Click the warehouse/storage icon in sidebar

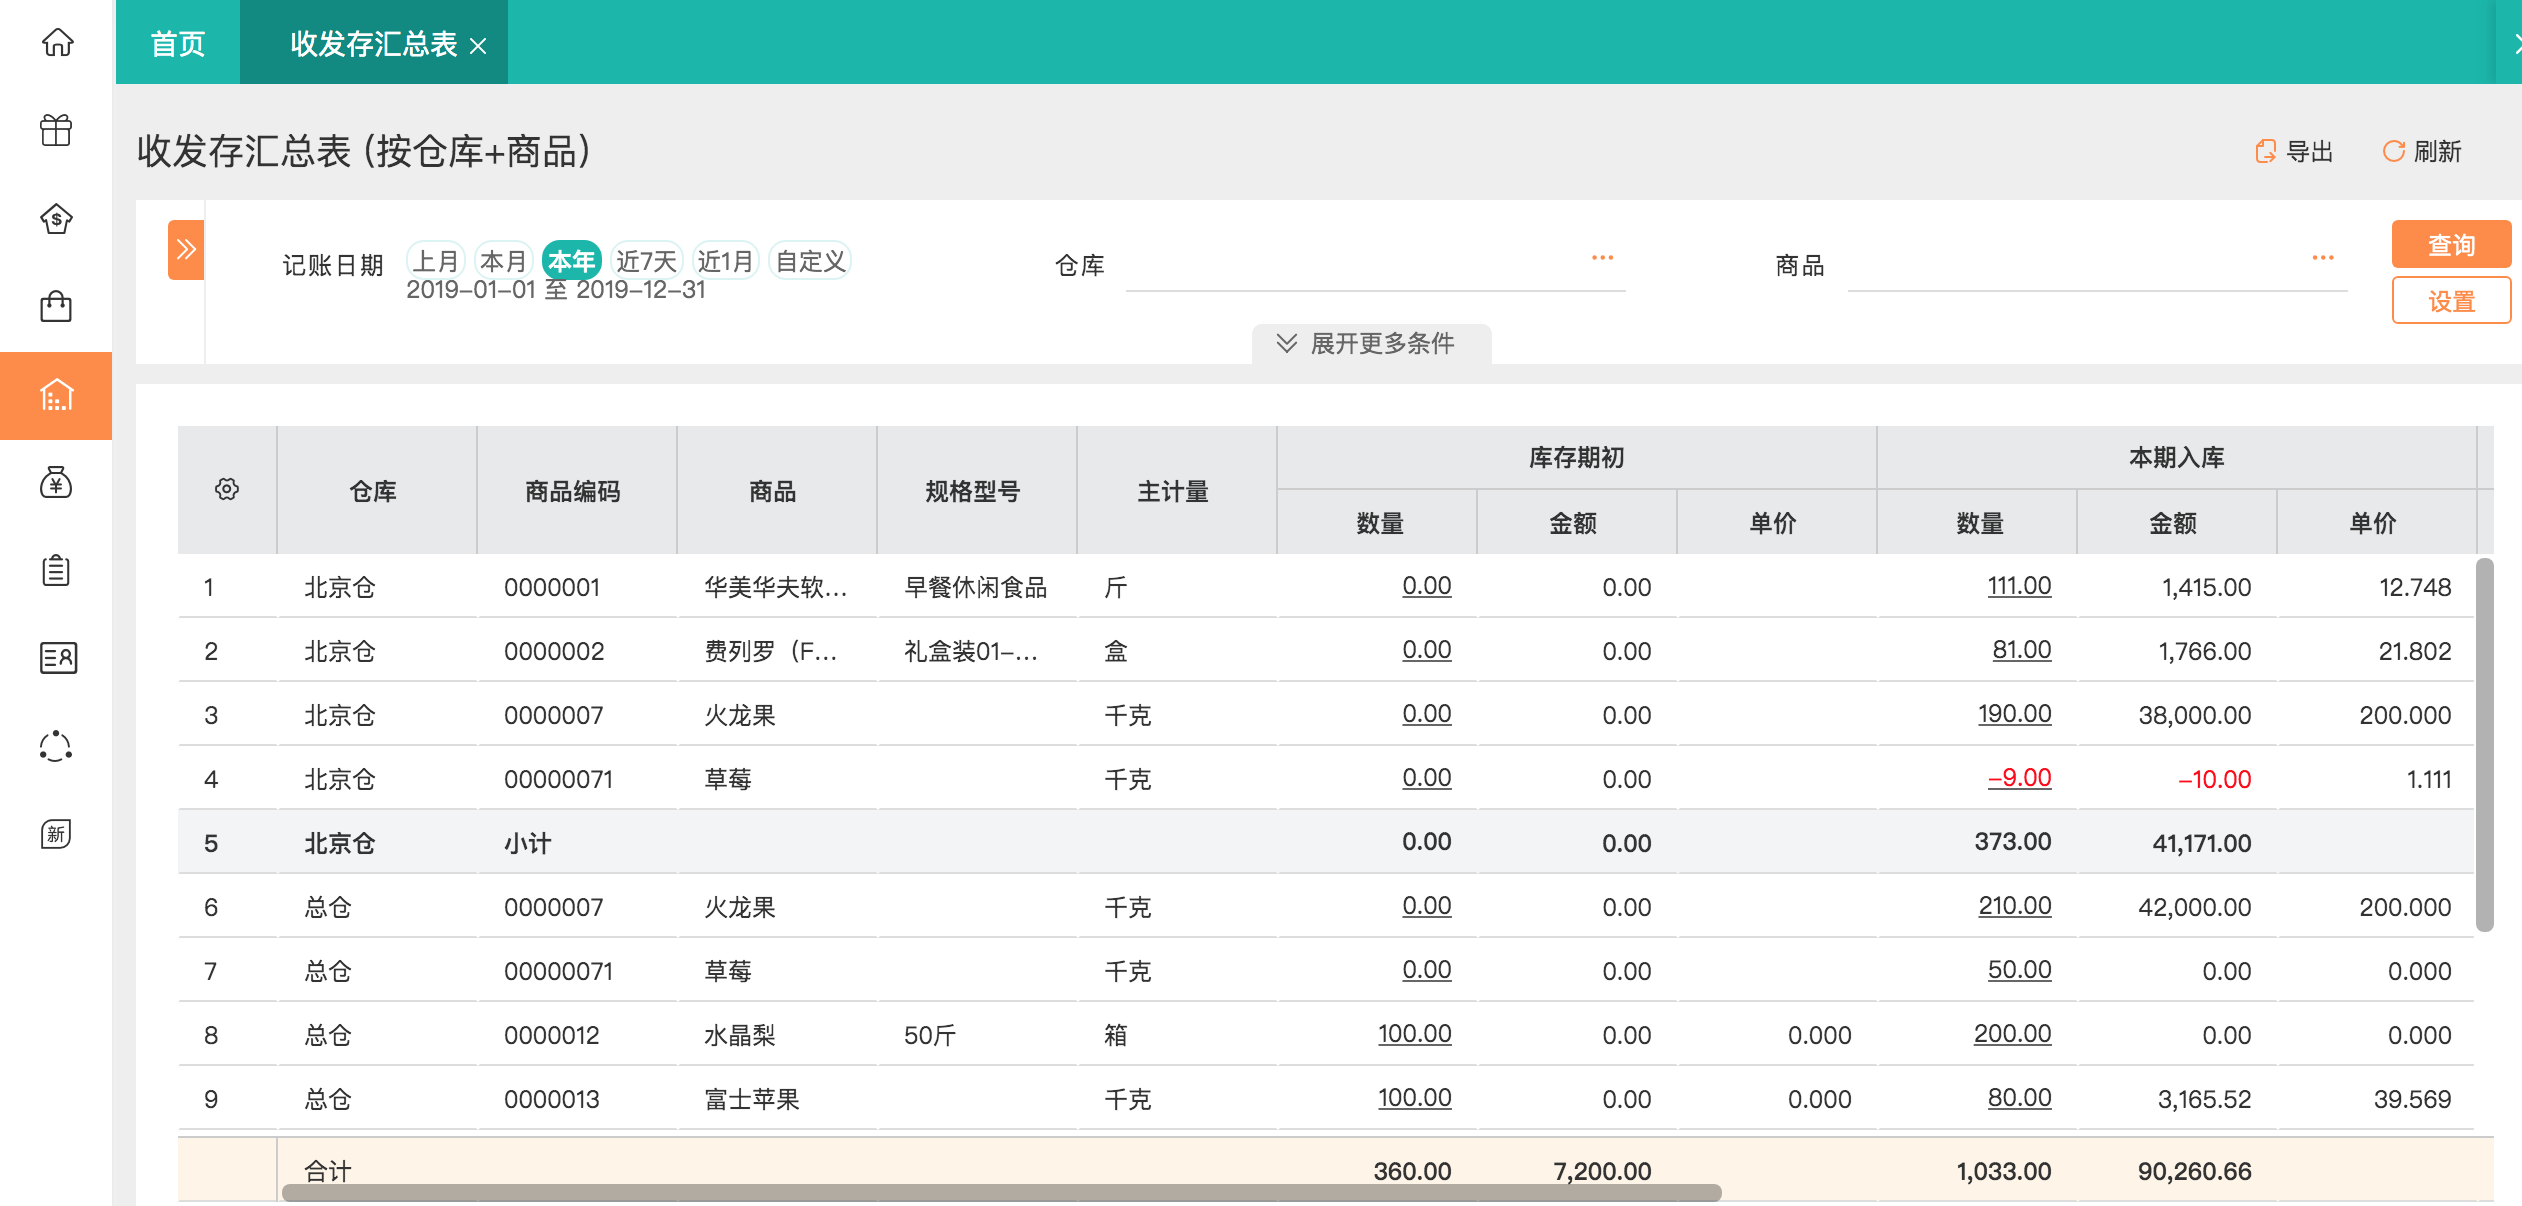tap(56, 394)
